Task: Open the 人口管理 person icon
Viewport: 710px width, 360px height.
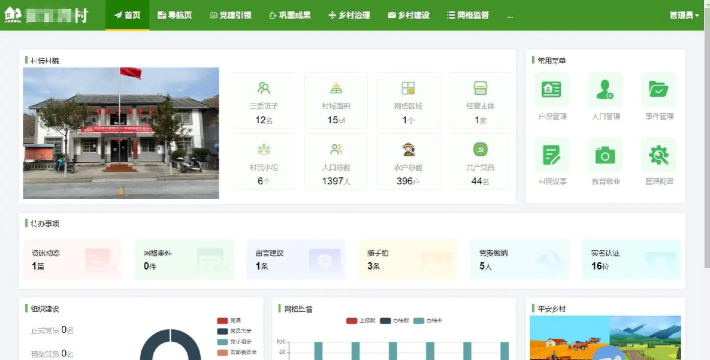Action: pos(605,89)
